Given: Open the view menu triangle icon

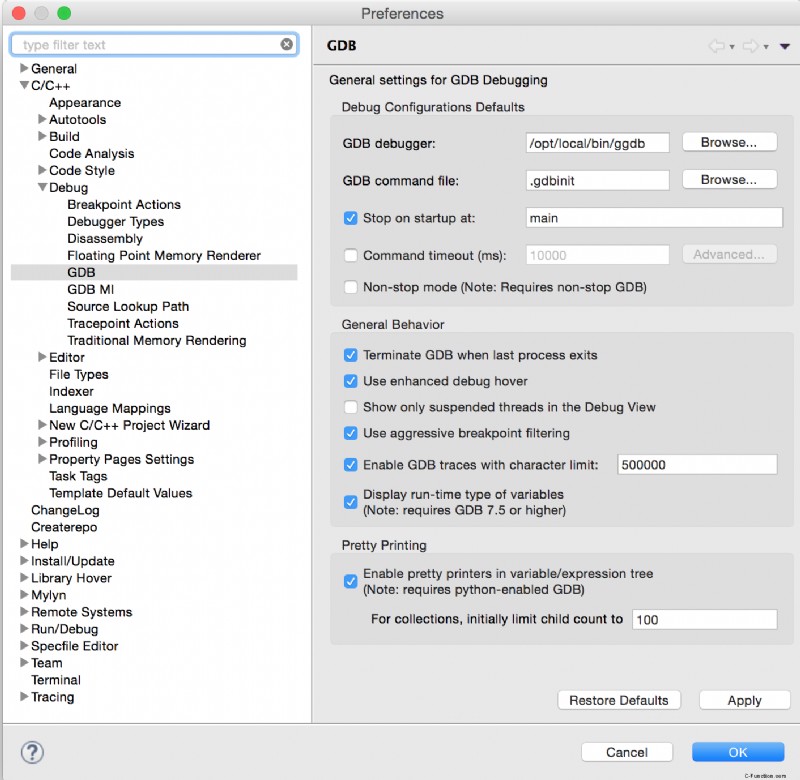Looking at the screenshot, I should click(784, 46).
